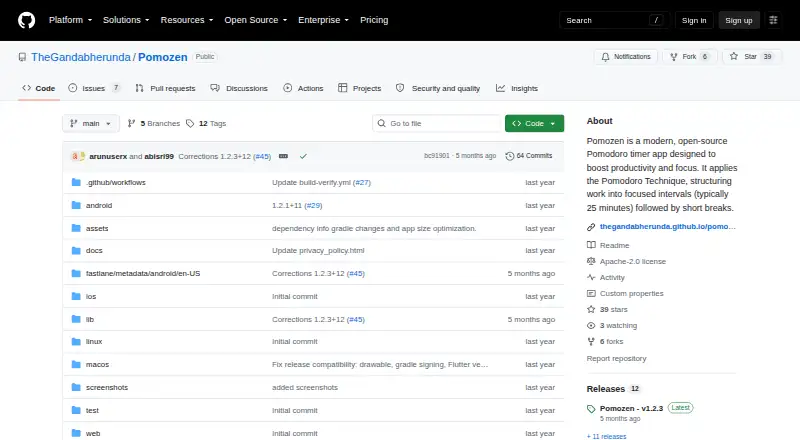Open the Insights tab
This screenshot has height=440, width=800.
tap(517, 88)
